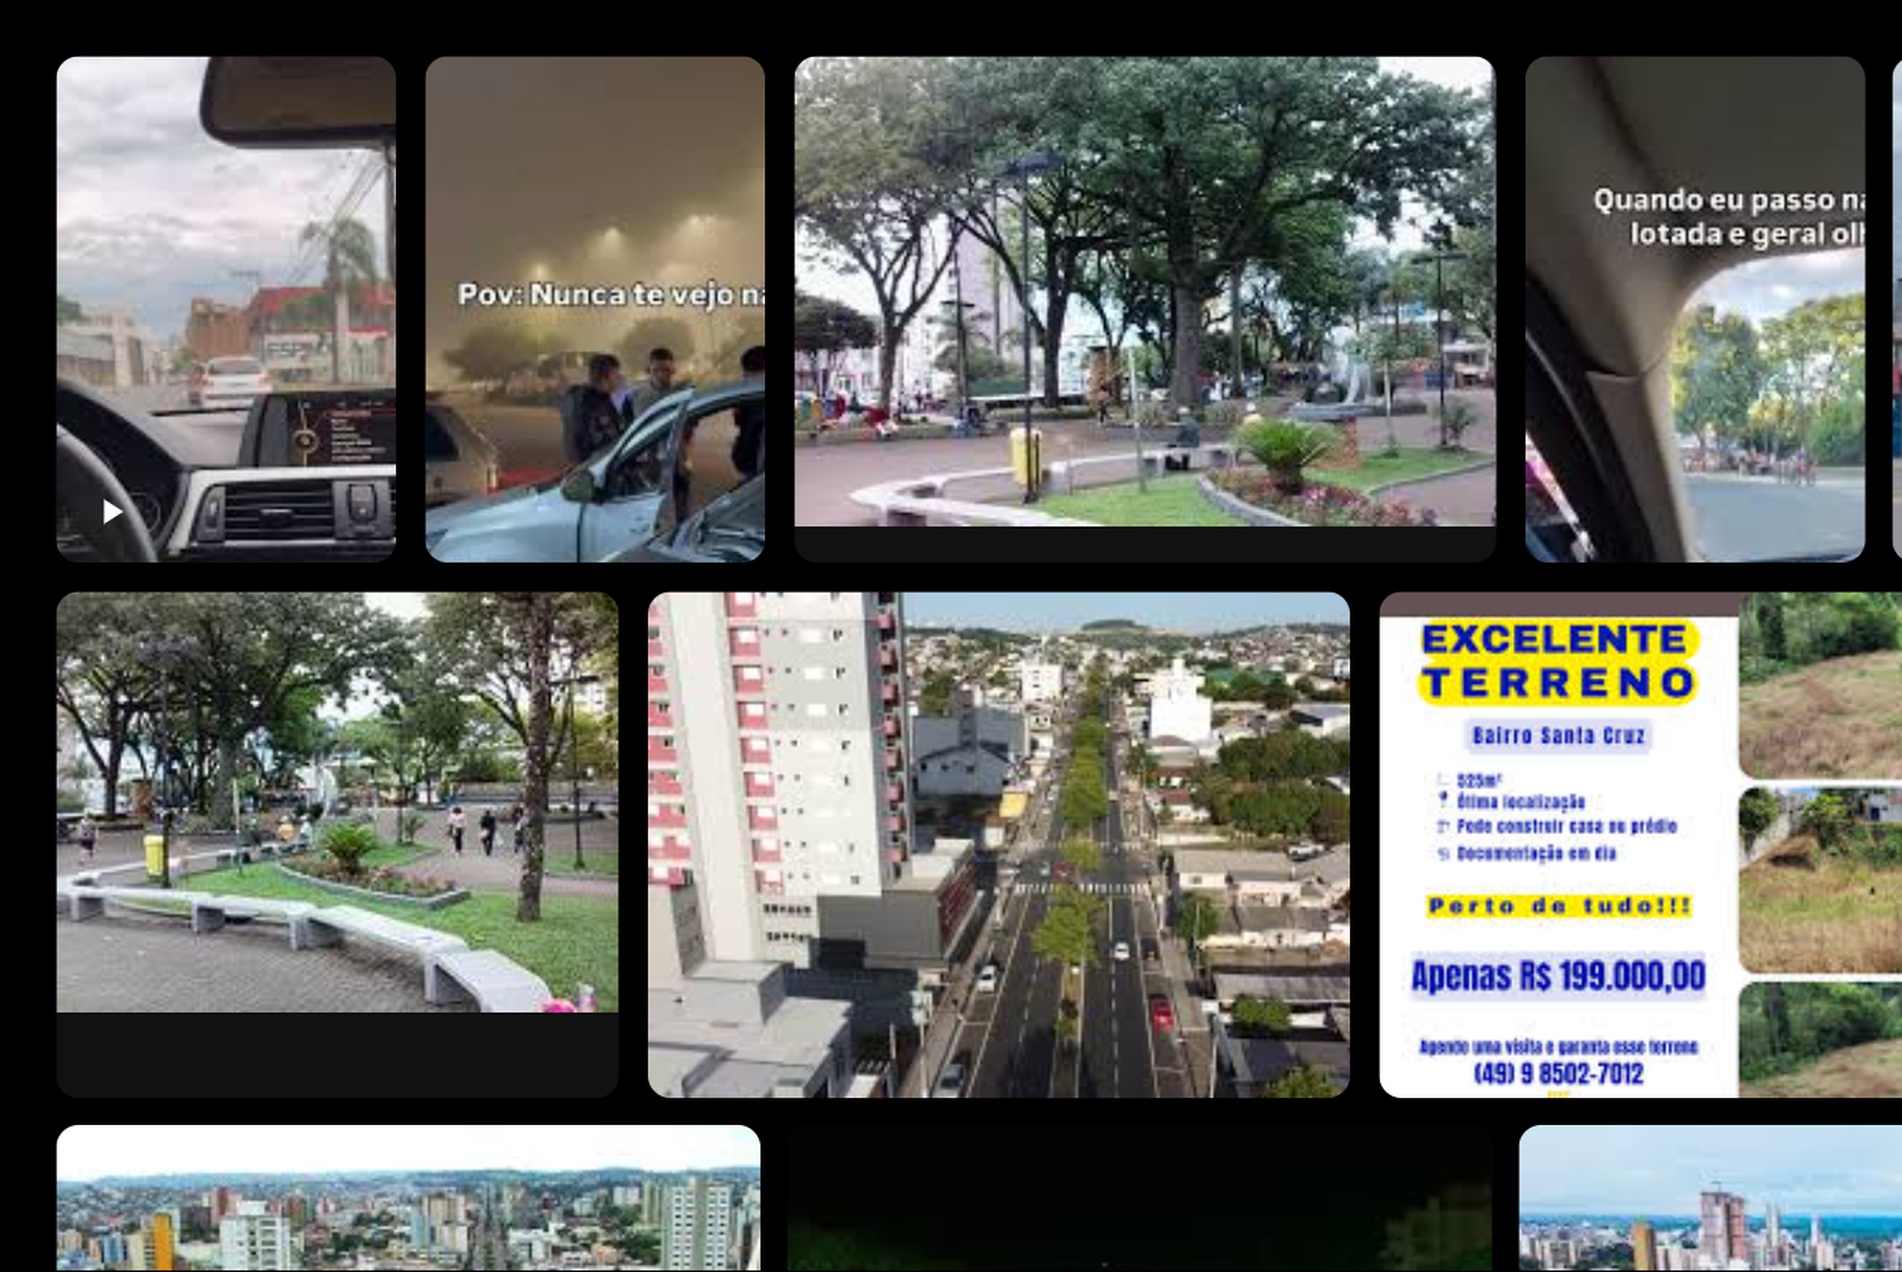Click the 'Bairro Santa Cruz' label
The height and width of the screenshot is (1272, 1902).
pos(1557,736)
